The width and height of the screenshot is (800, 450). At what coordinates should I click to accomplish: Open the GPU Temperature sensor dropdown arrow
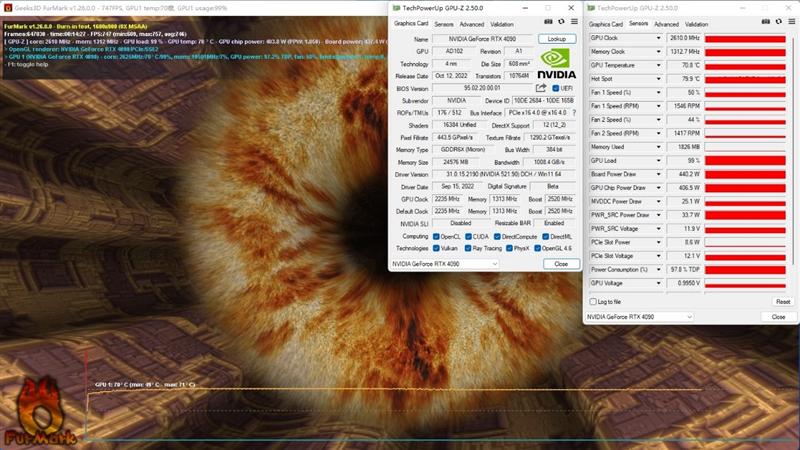(658, 64)
